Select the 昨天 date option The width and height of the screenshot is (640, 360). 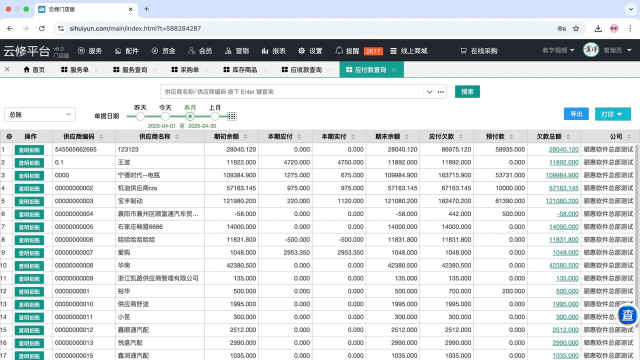(140, 116)
